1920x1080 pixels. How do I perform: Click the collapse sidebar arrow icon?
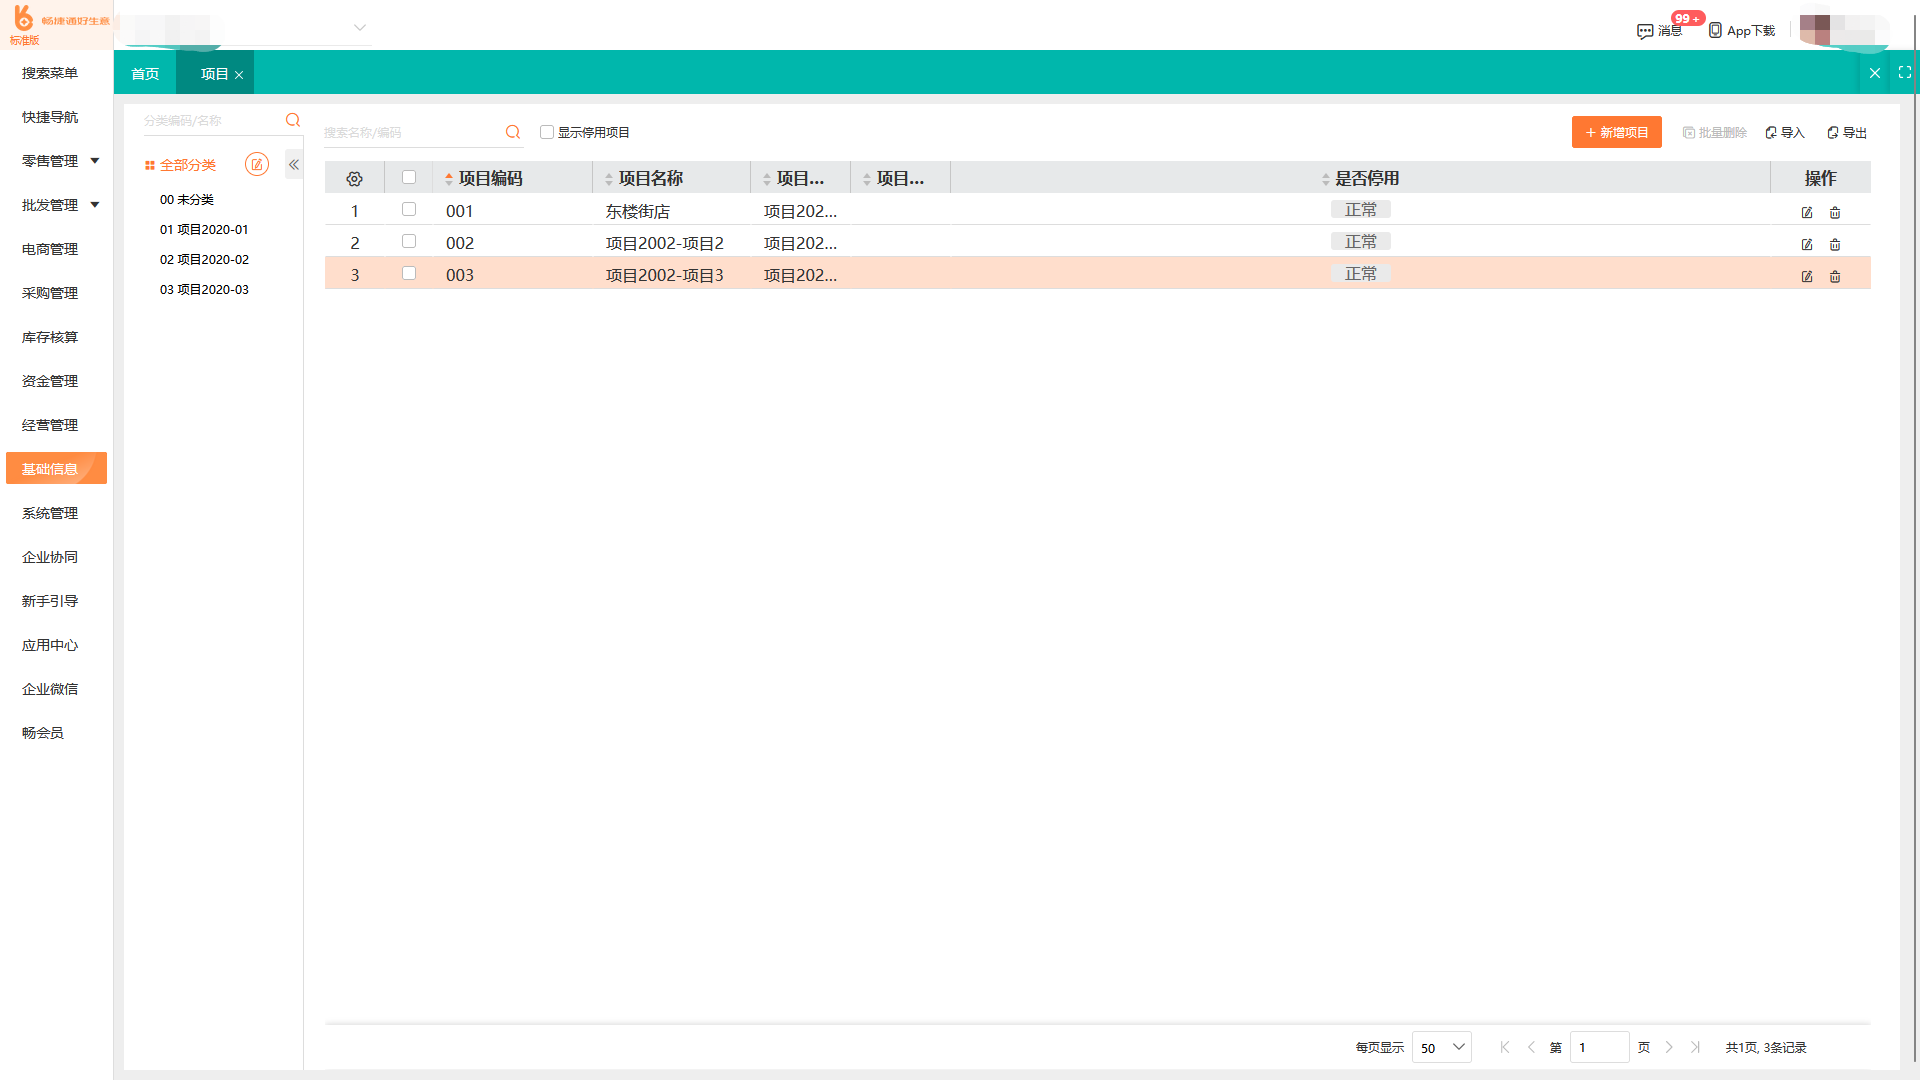(x=294, y=164)
